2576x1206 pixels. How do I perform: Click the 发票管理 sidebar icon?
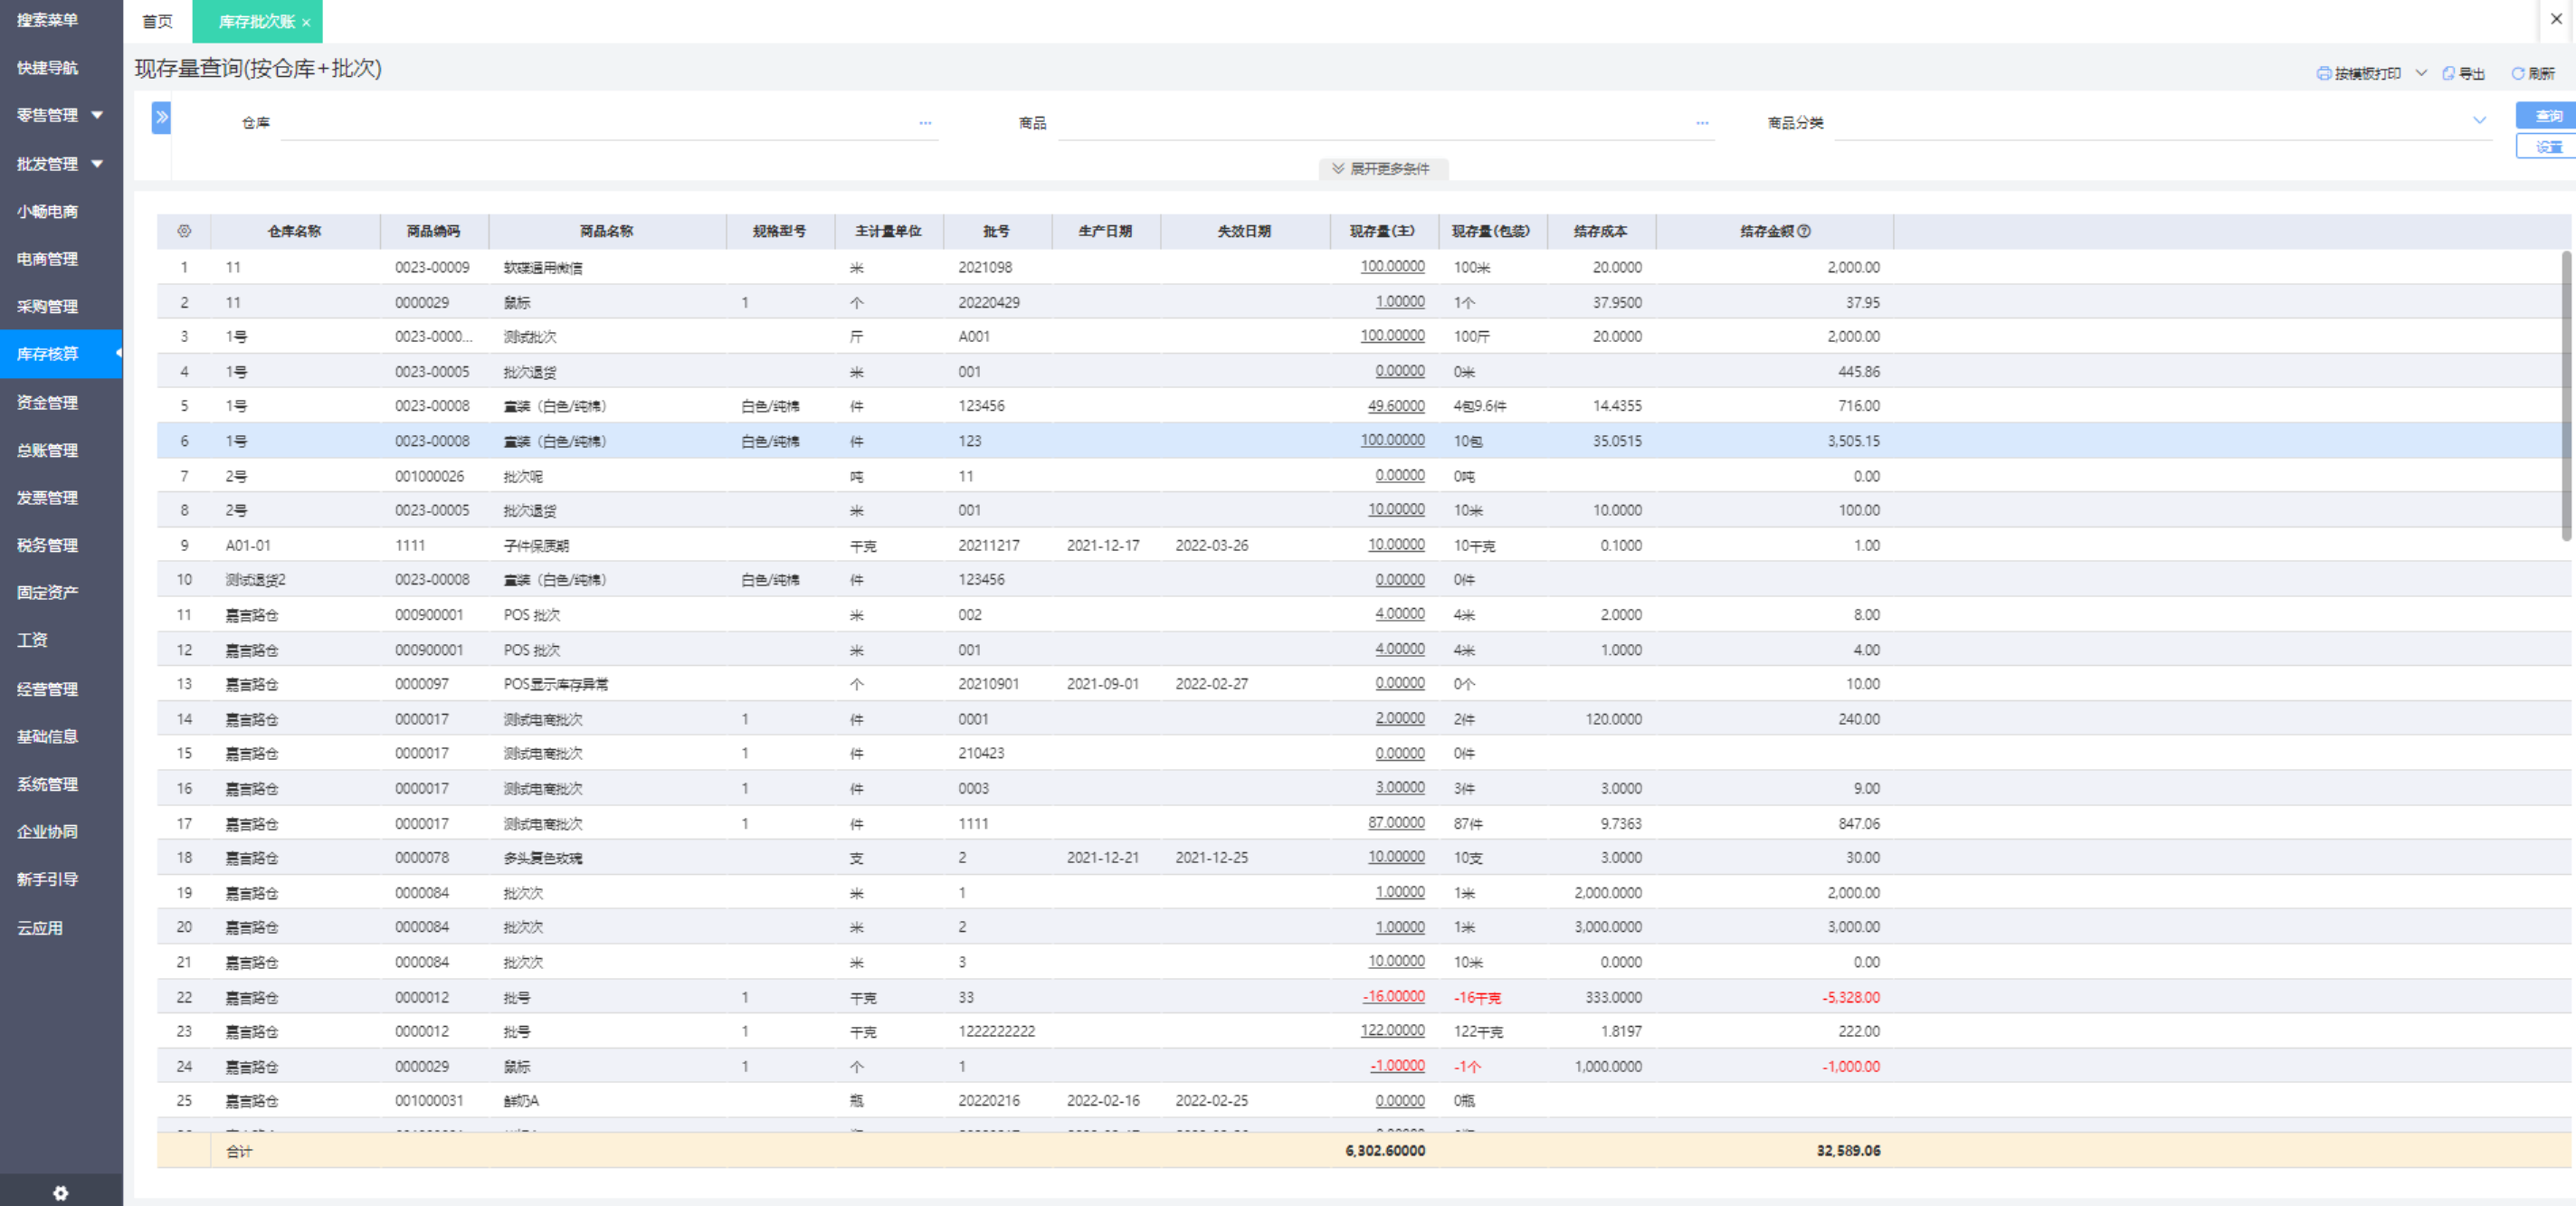tap(61, 498)
